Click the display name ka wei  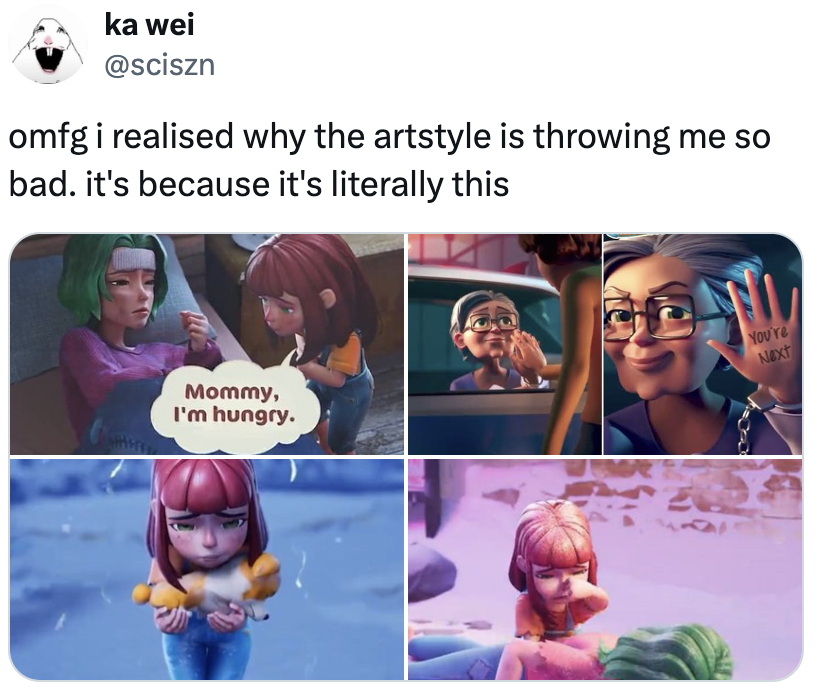(149, 25)
